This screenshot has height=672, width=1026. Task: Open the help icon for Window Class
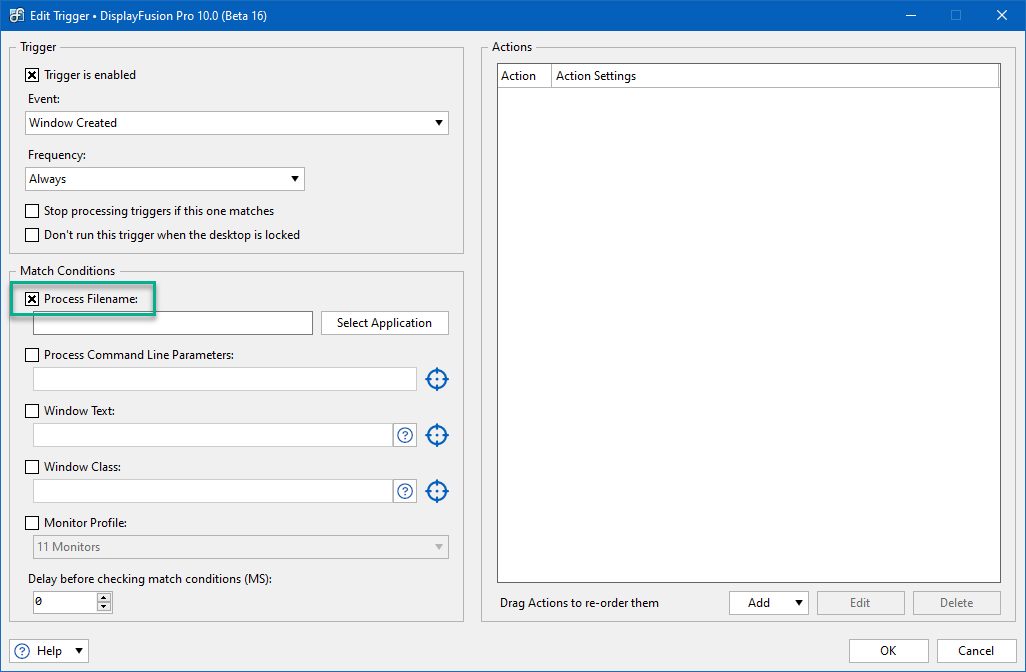pos(405,491)
